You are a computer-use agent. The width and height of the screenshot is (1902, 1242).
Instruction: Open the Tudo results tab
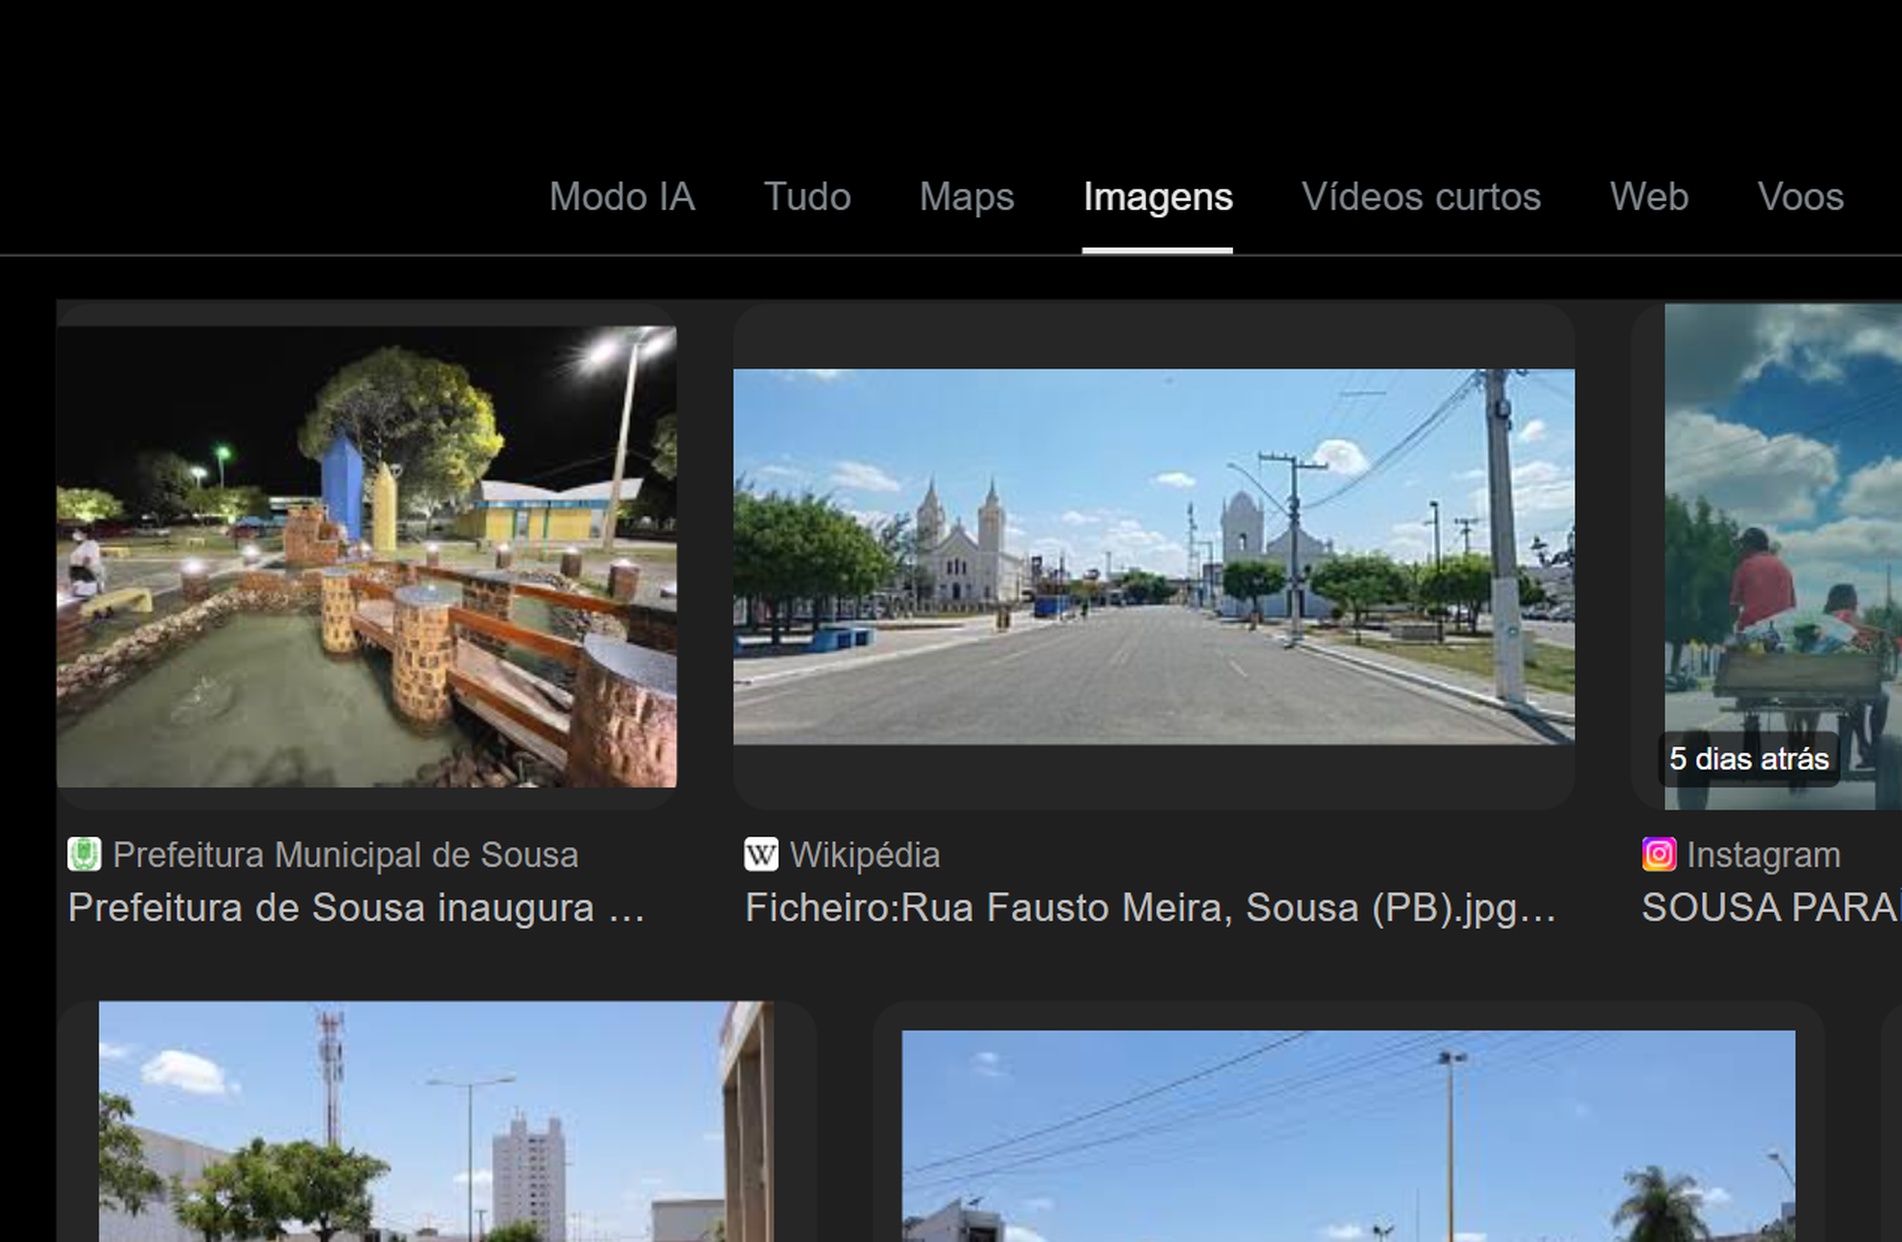click(x=807, y=197)
